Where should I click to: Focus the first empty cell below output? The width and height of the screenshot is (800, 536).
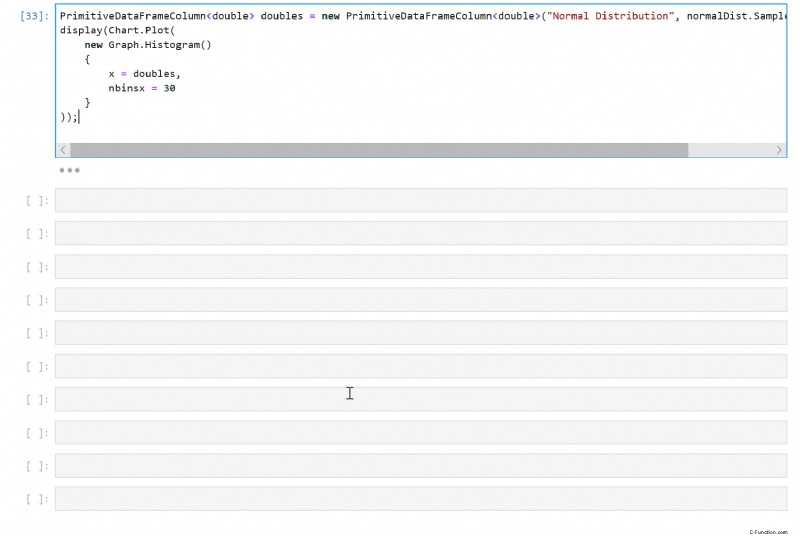pos(420,200)
